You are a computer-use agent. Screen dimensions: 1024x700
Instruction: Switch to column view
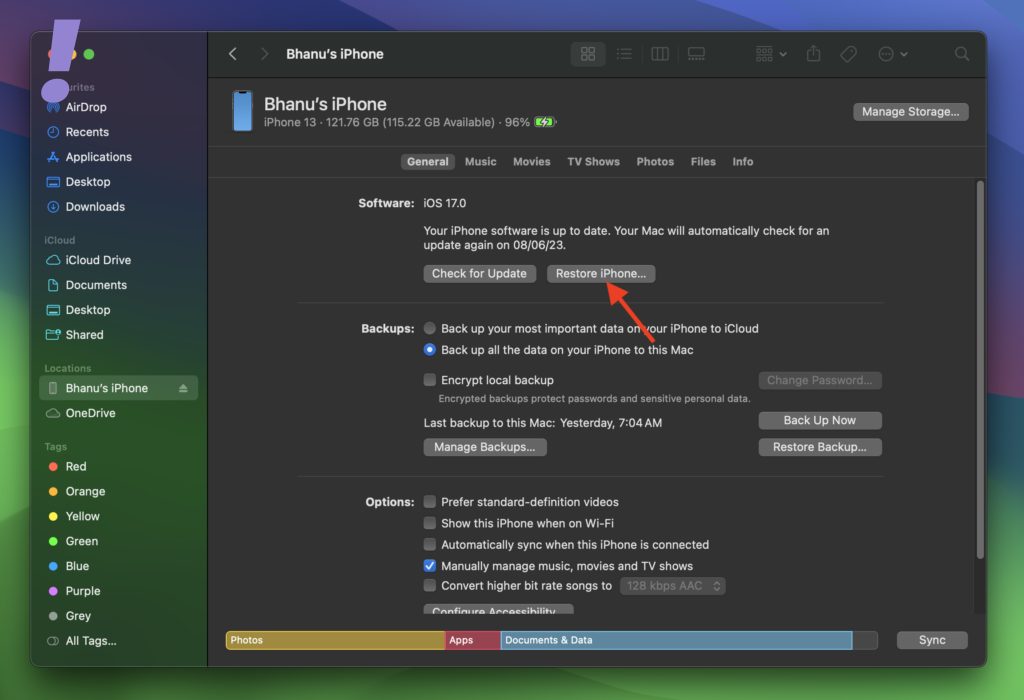(x=659, y=54)
